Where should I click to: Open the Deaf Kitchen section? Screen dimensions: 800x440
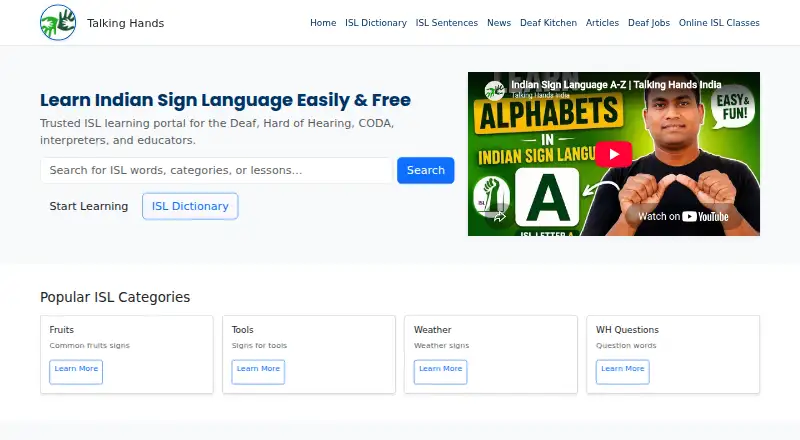[548, 23]
